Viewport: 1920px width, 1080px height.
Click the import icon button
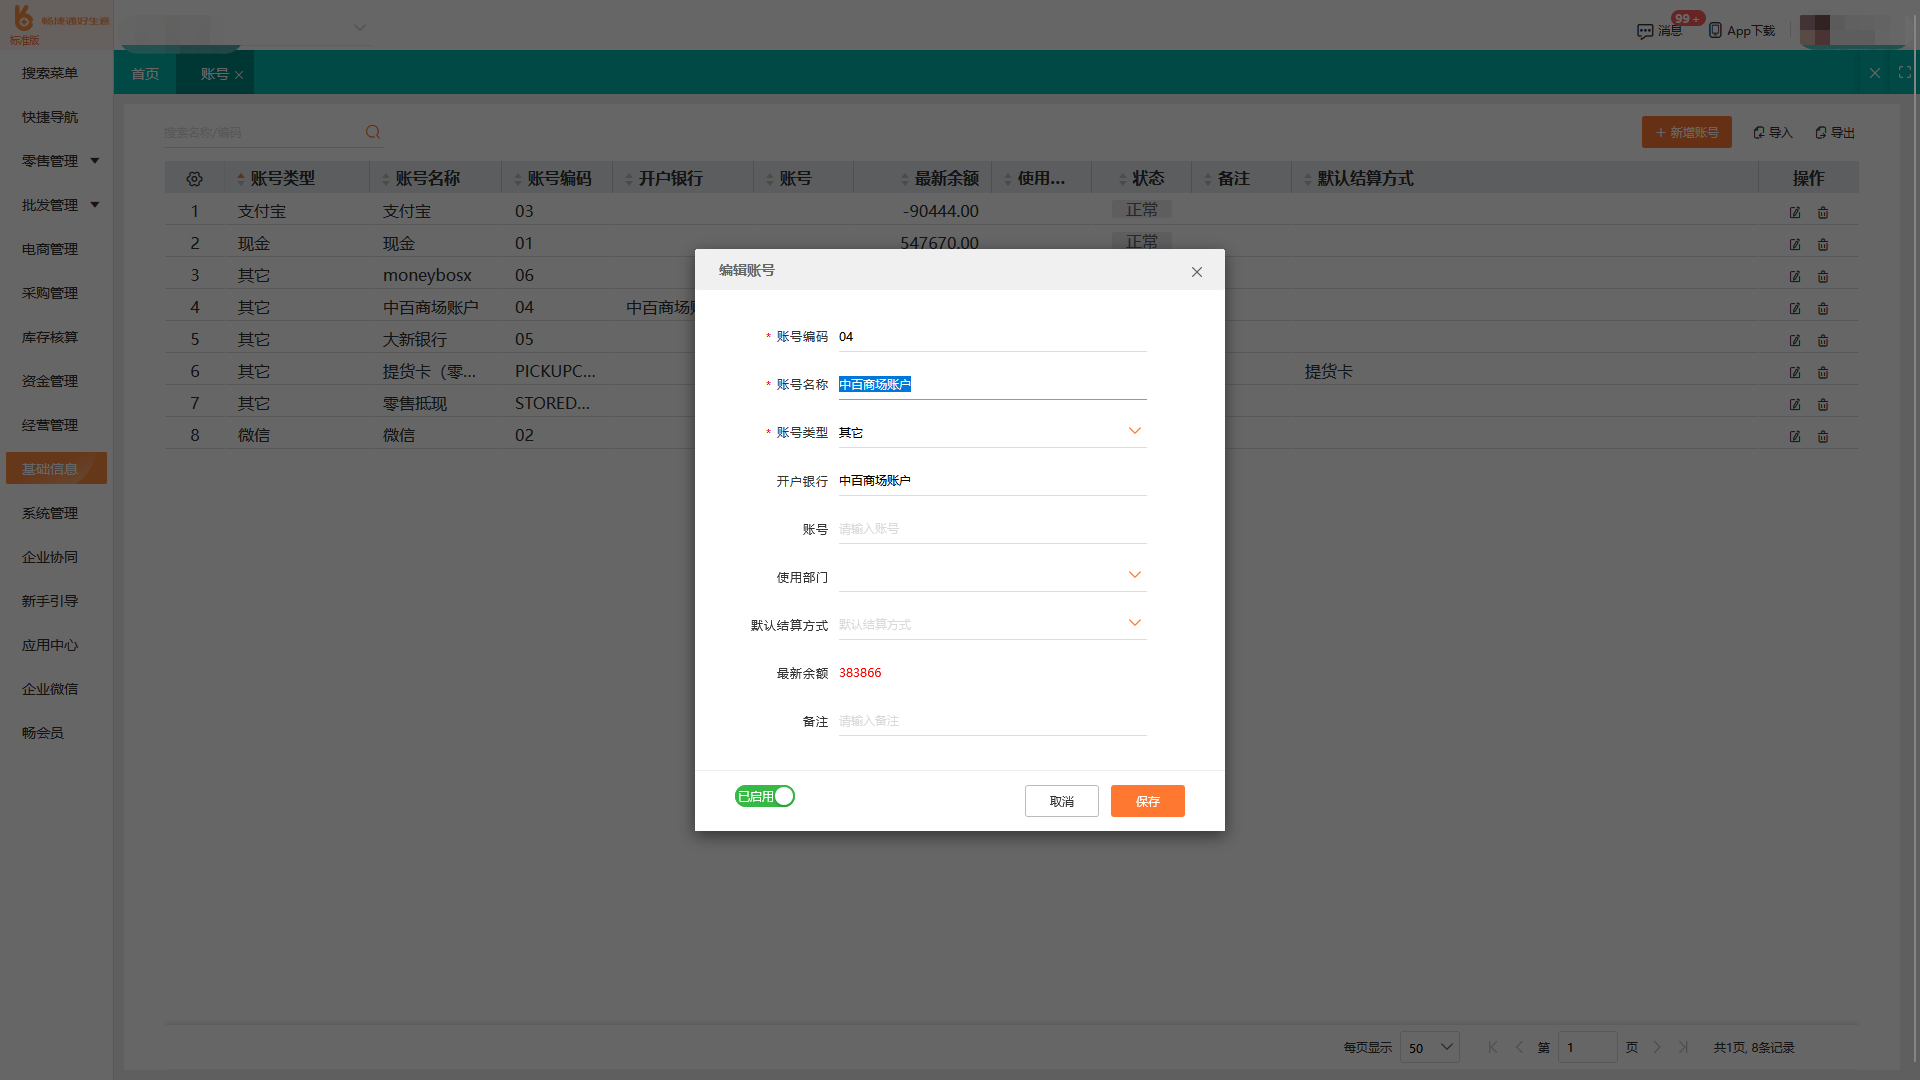point(1774,132)
